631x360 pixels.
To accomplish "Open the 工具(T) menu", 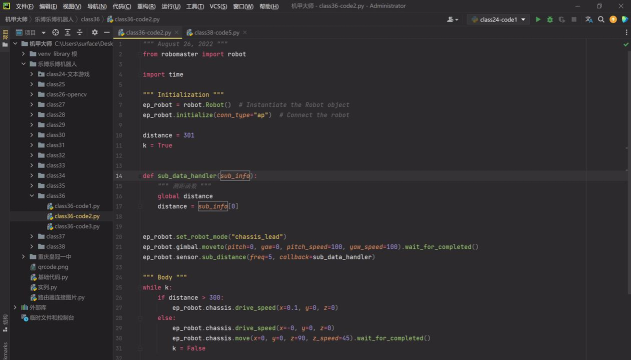I will point(195,6).
